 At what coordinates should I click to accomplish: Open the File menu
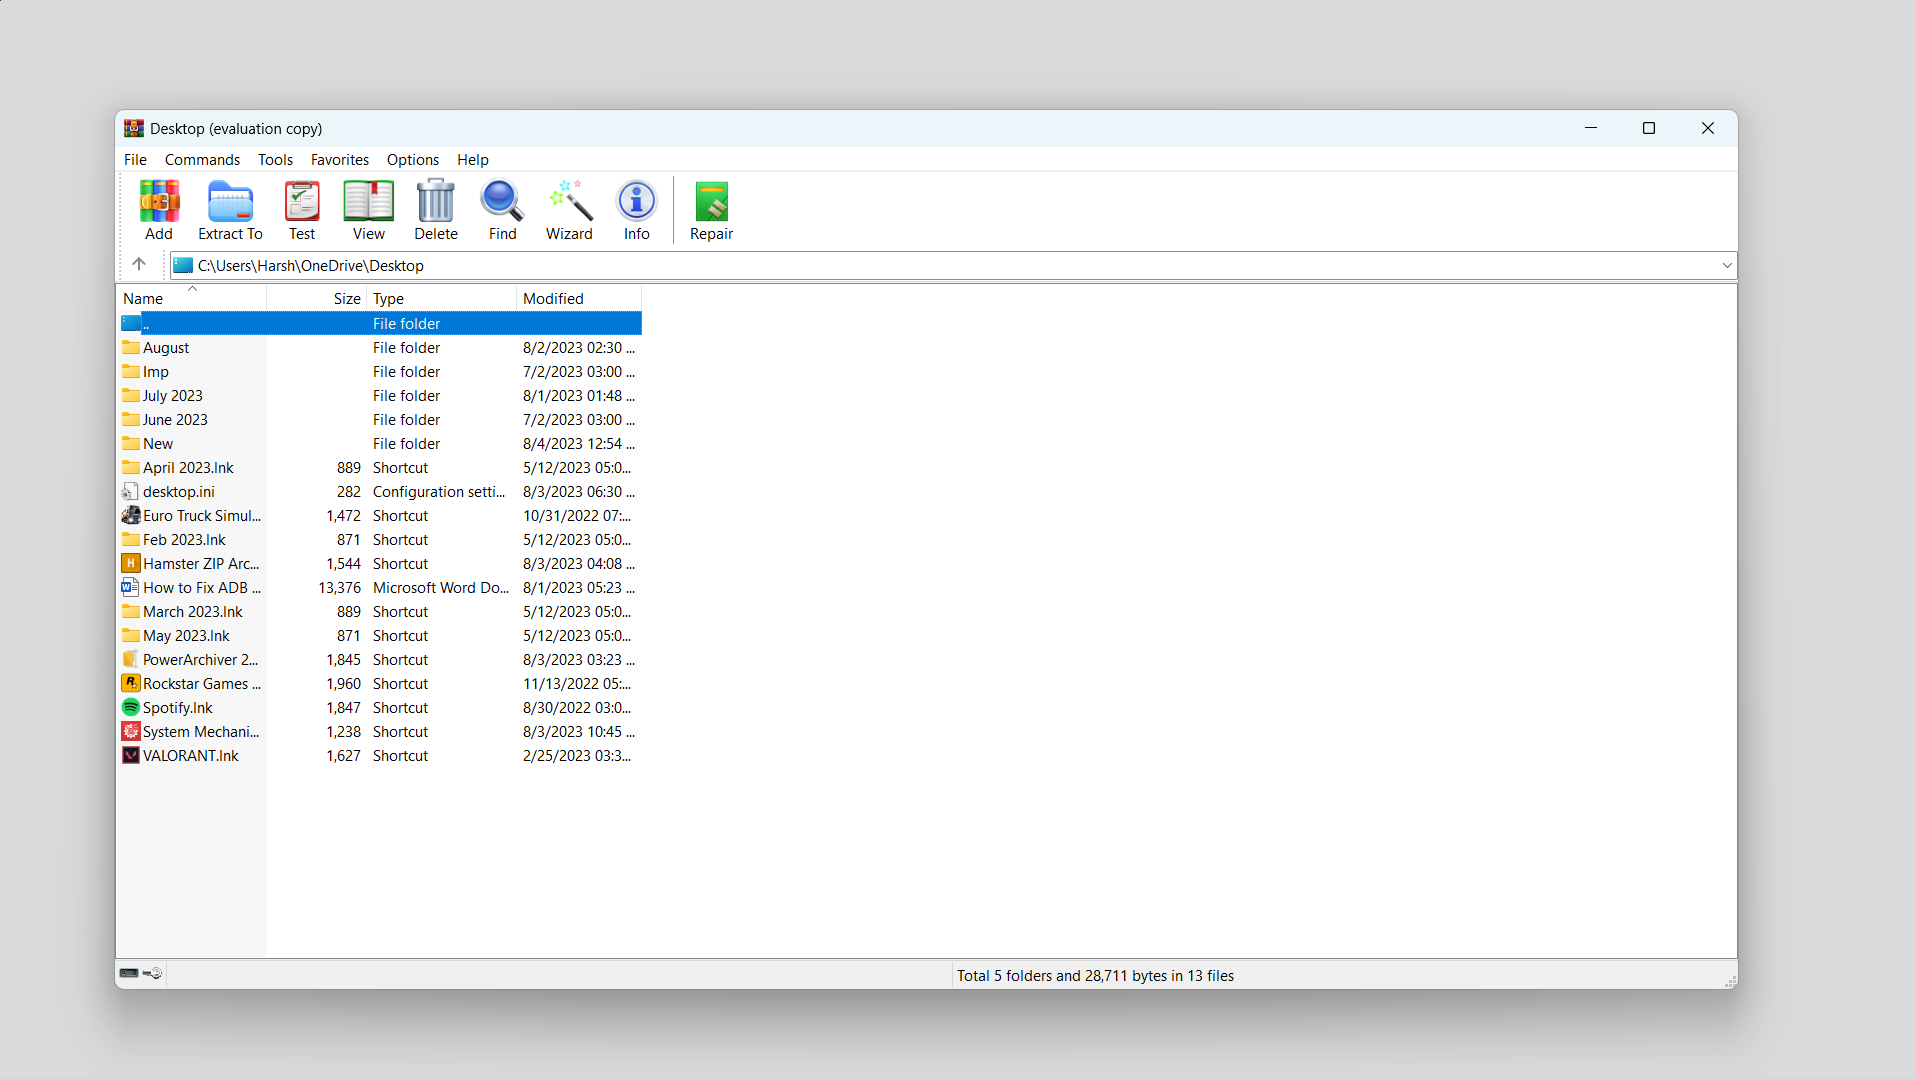134,159
